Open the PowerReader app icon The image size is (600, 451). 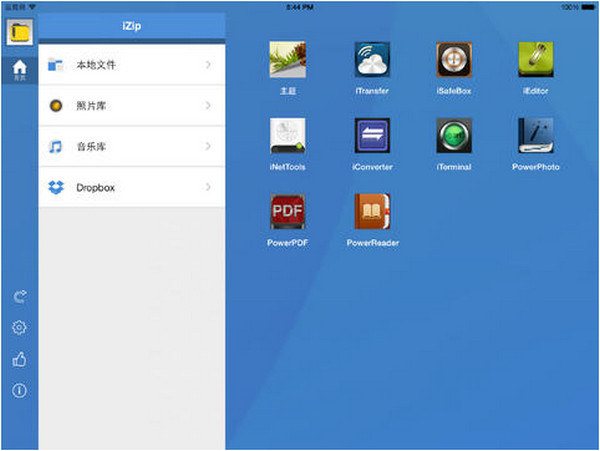click(x=371, y=212)
